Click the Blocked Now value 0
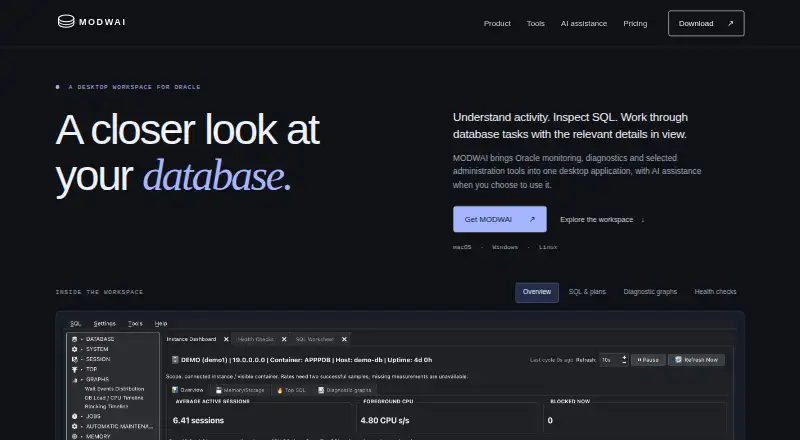Image resolution: width=800 pixels, height=440 pixels. [550, 421]
